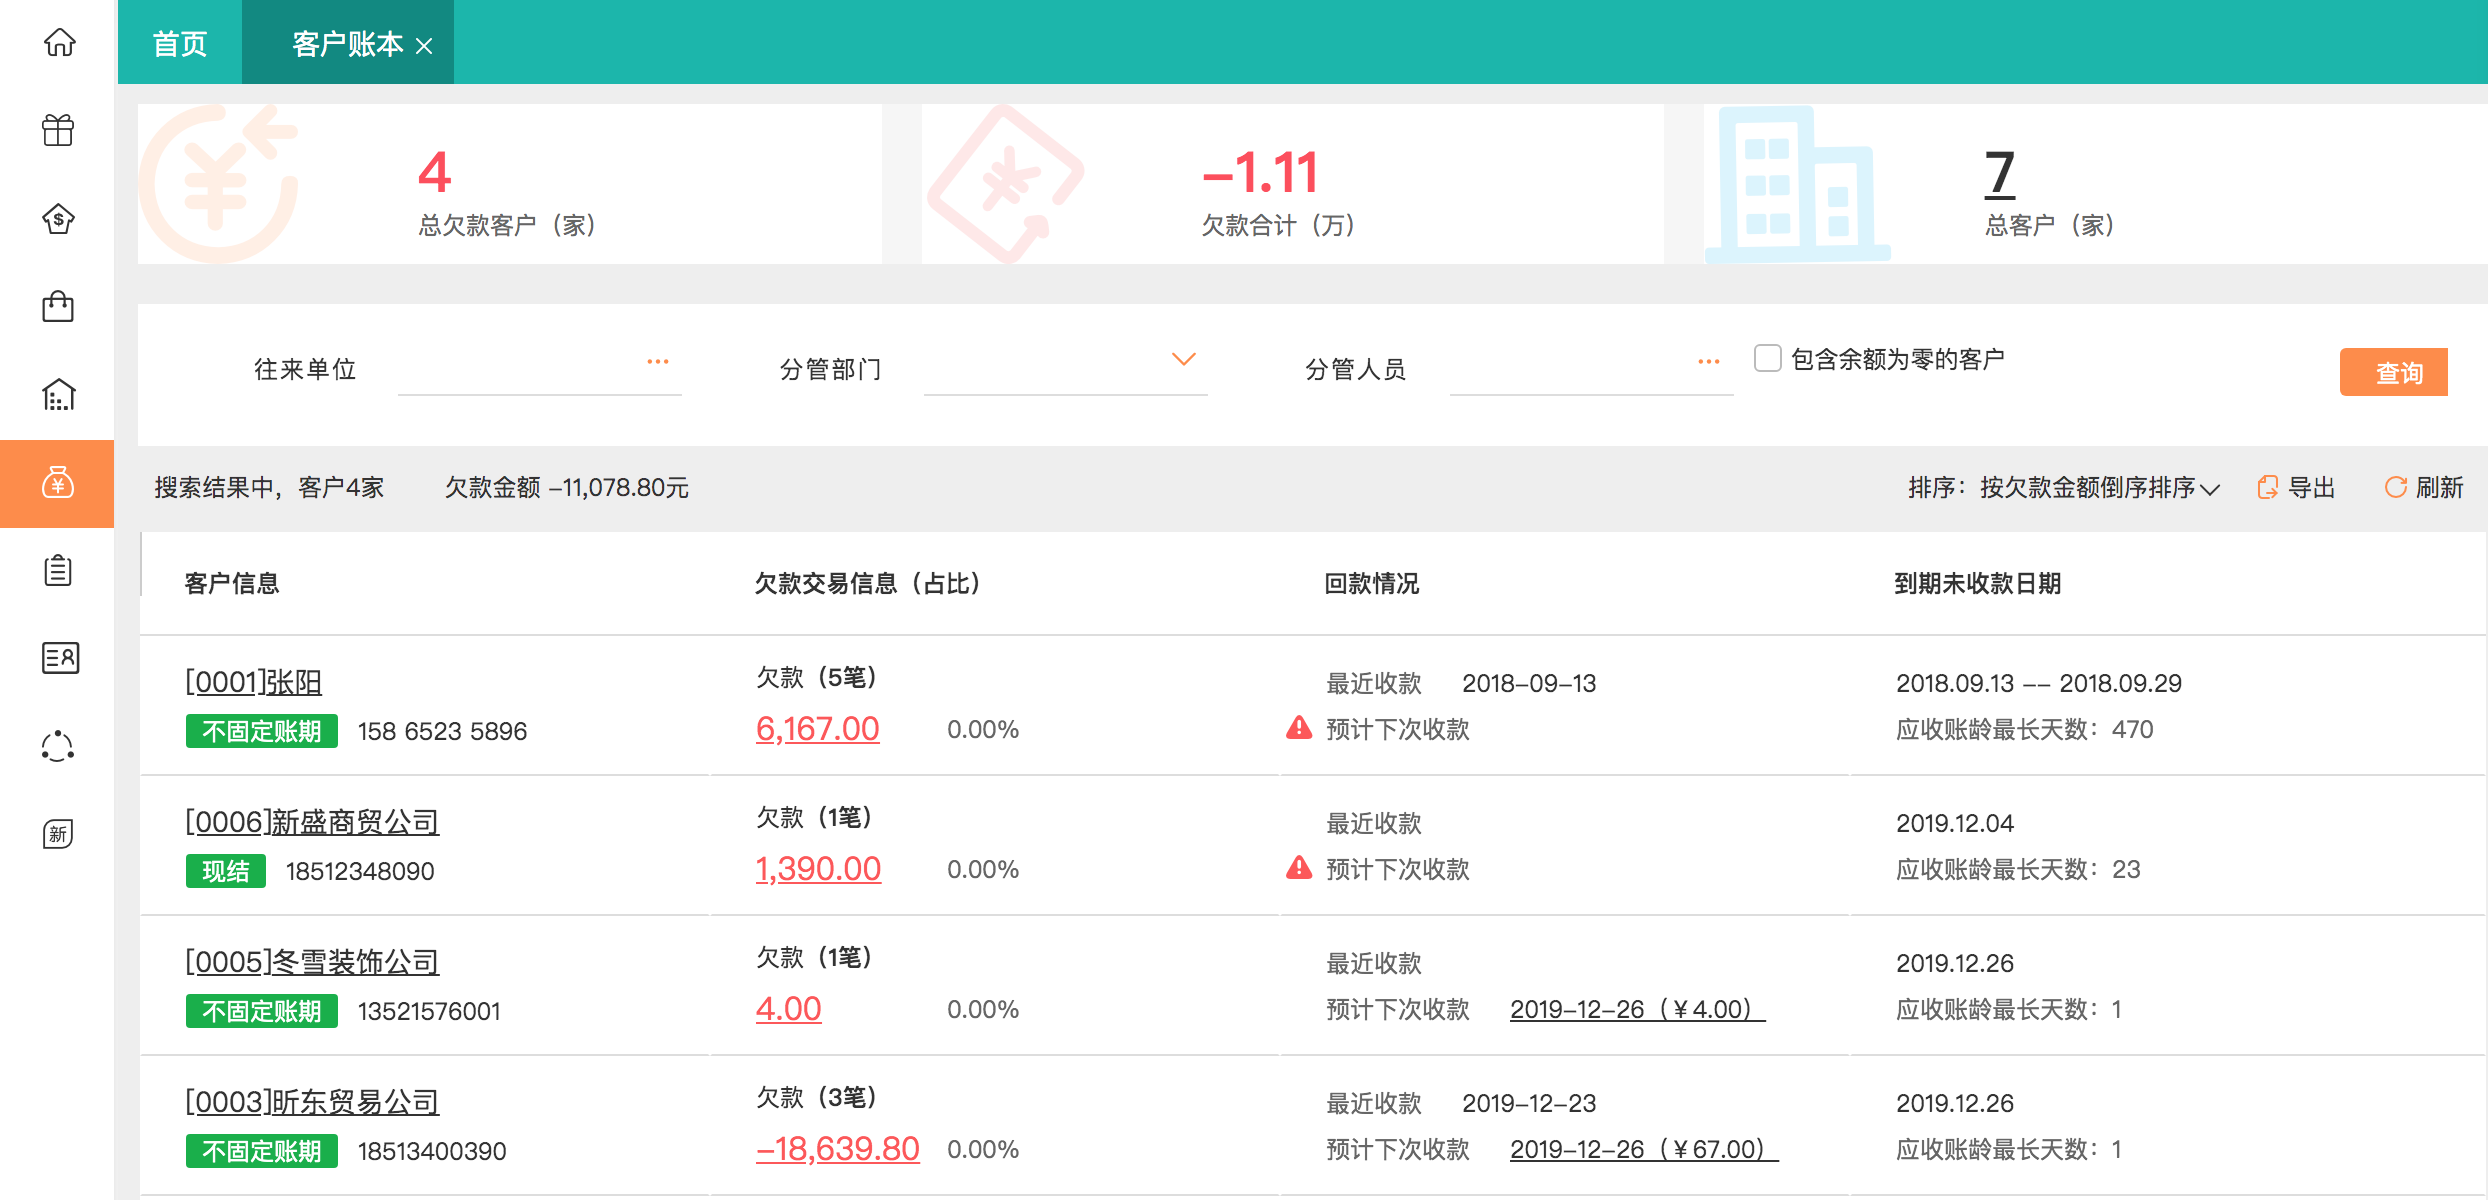The image size is (2488, 1200).
Task: Click the document/orders sidebar icon
Action: coord(59,575)
